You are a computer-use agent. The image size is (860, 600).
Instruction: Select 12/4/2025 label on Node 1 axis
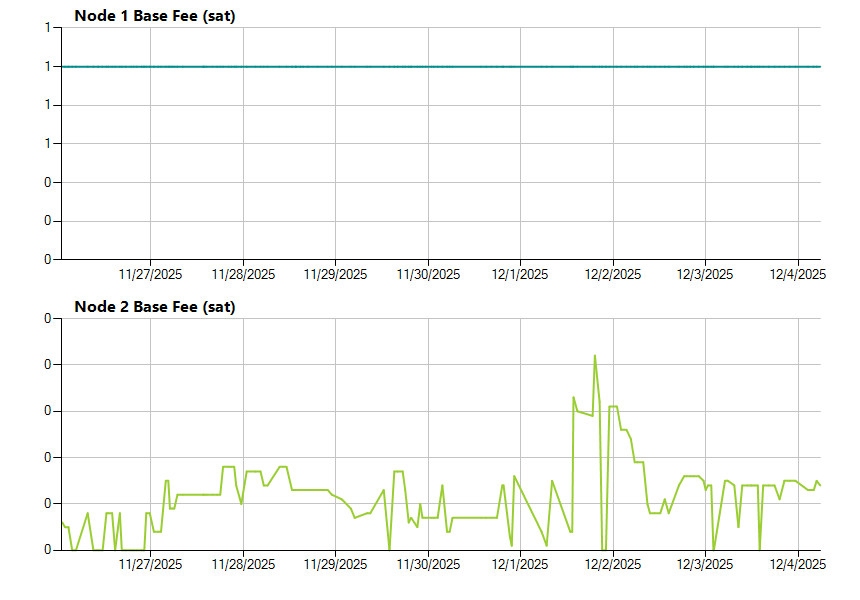click(x=797, y=274)
